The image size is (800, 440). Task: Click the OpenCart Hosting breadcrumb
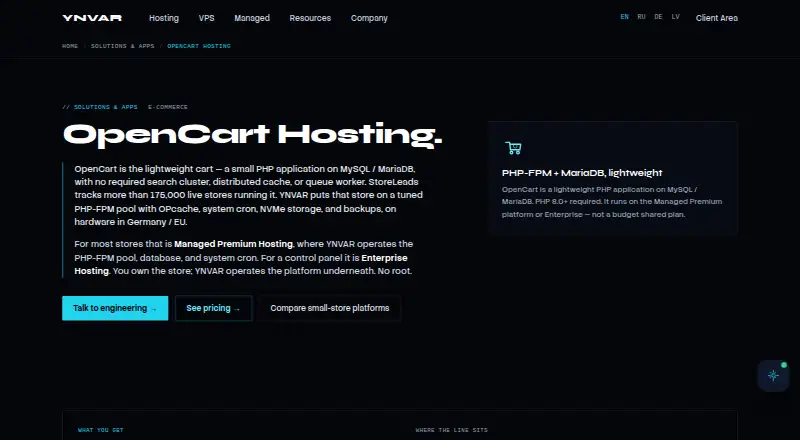point(199,46)
